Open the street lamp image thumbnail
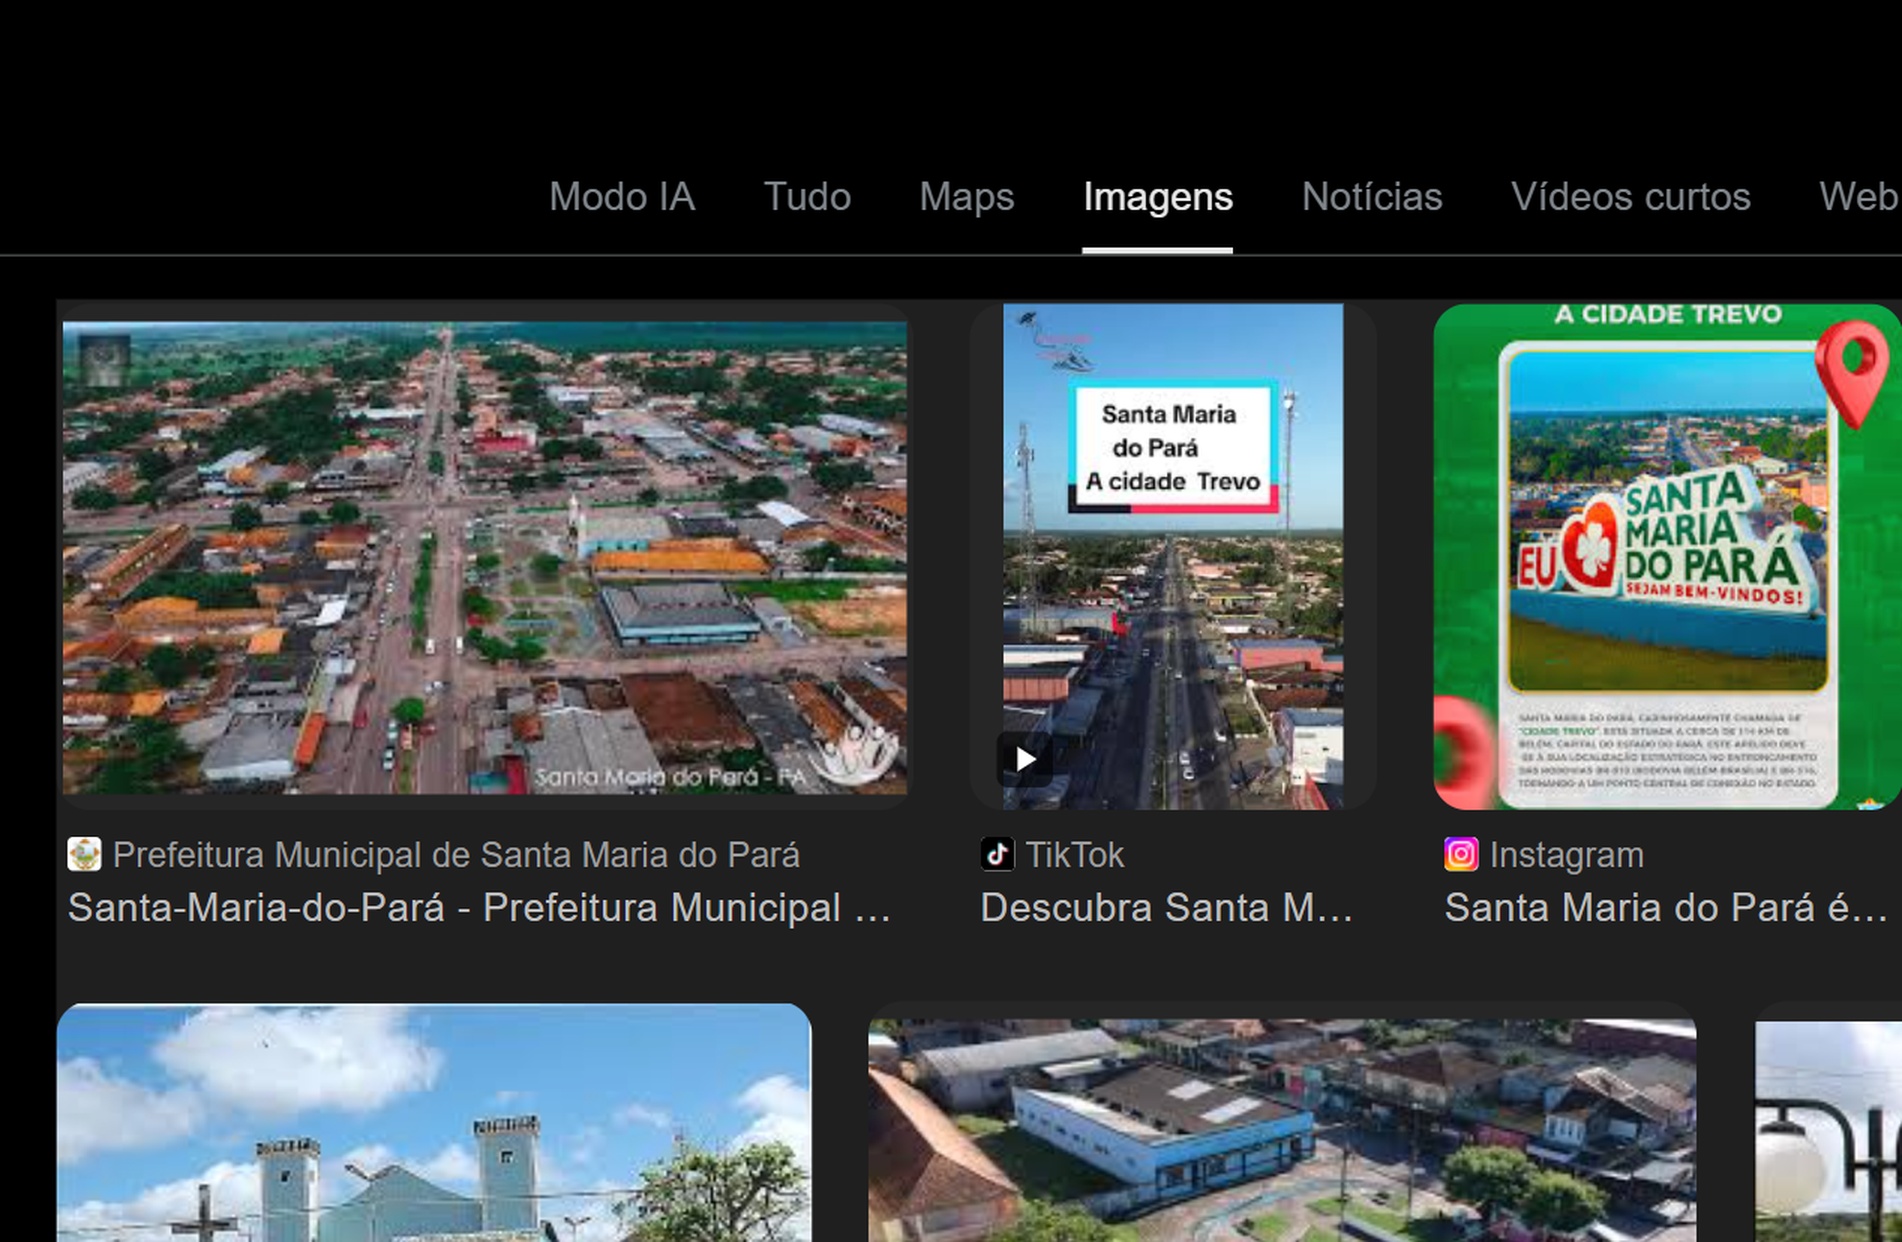Screen dimensions: 1902x1242 (1828, 1130)
